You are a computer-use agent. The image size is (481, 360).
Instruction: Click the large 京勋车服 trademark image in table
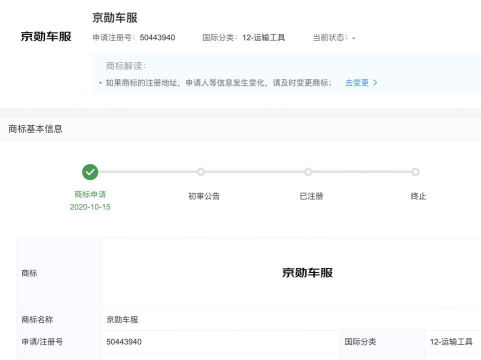(x=307, y=273)
